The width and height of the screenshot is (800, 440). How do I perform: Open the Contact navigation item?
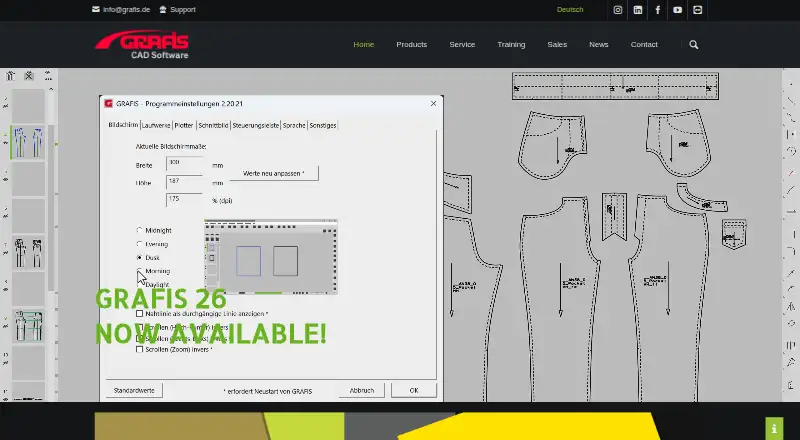coord(644,44)
